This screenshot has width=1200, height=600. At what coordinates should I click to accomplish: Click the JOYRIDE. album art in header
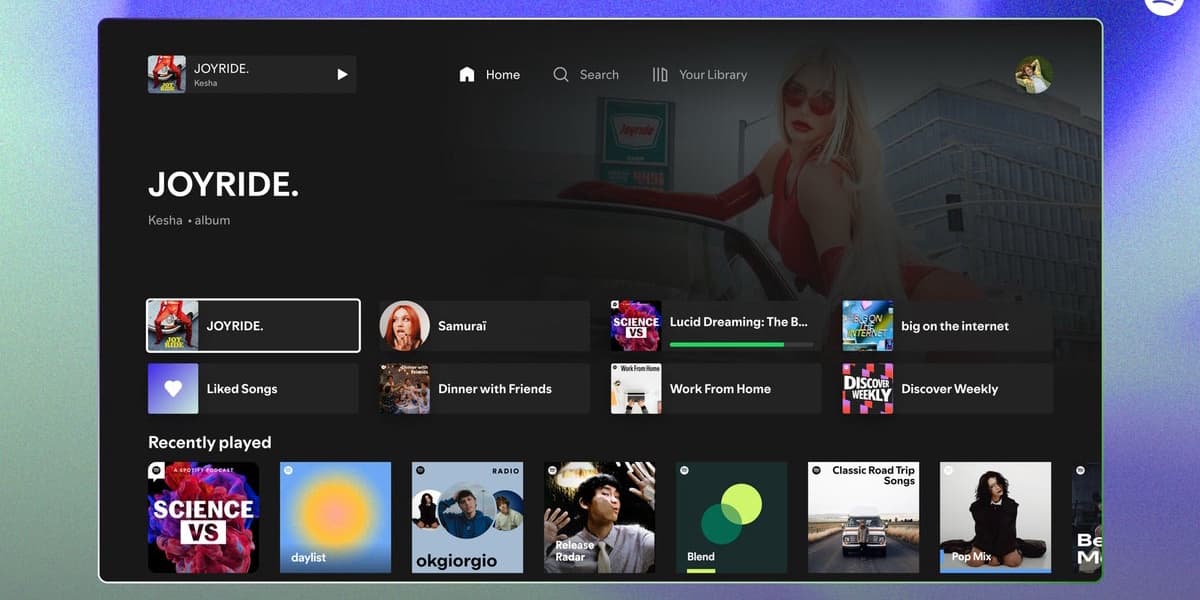[x=166, y=74]
